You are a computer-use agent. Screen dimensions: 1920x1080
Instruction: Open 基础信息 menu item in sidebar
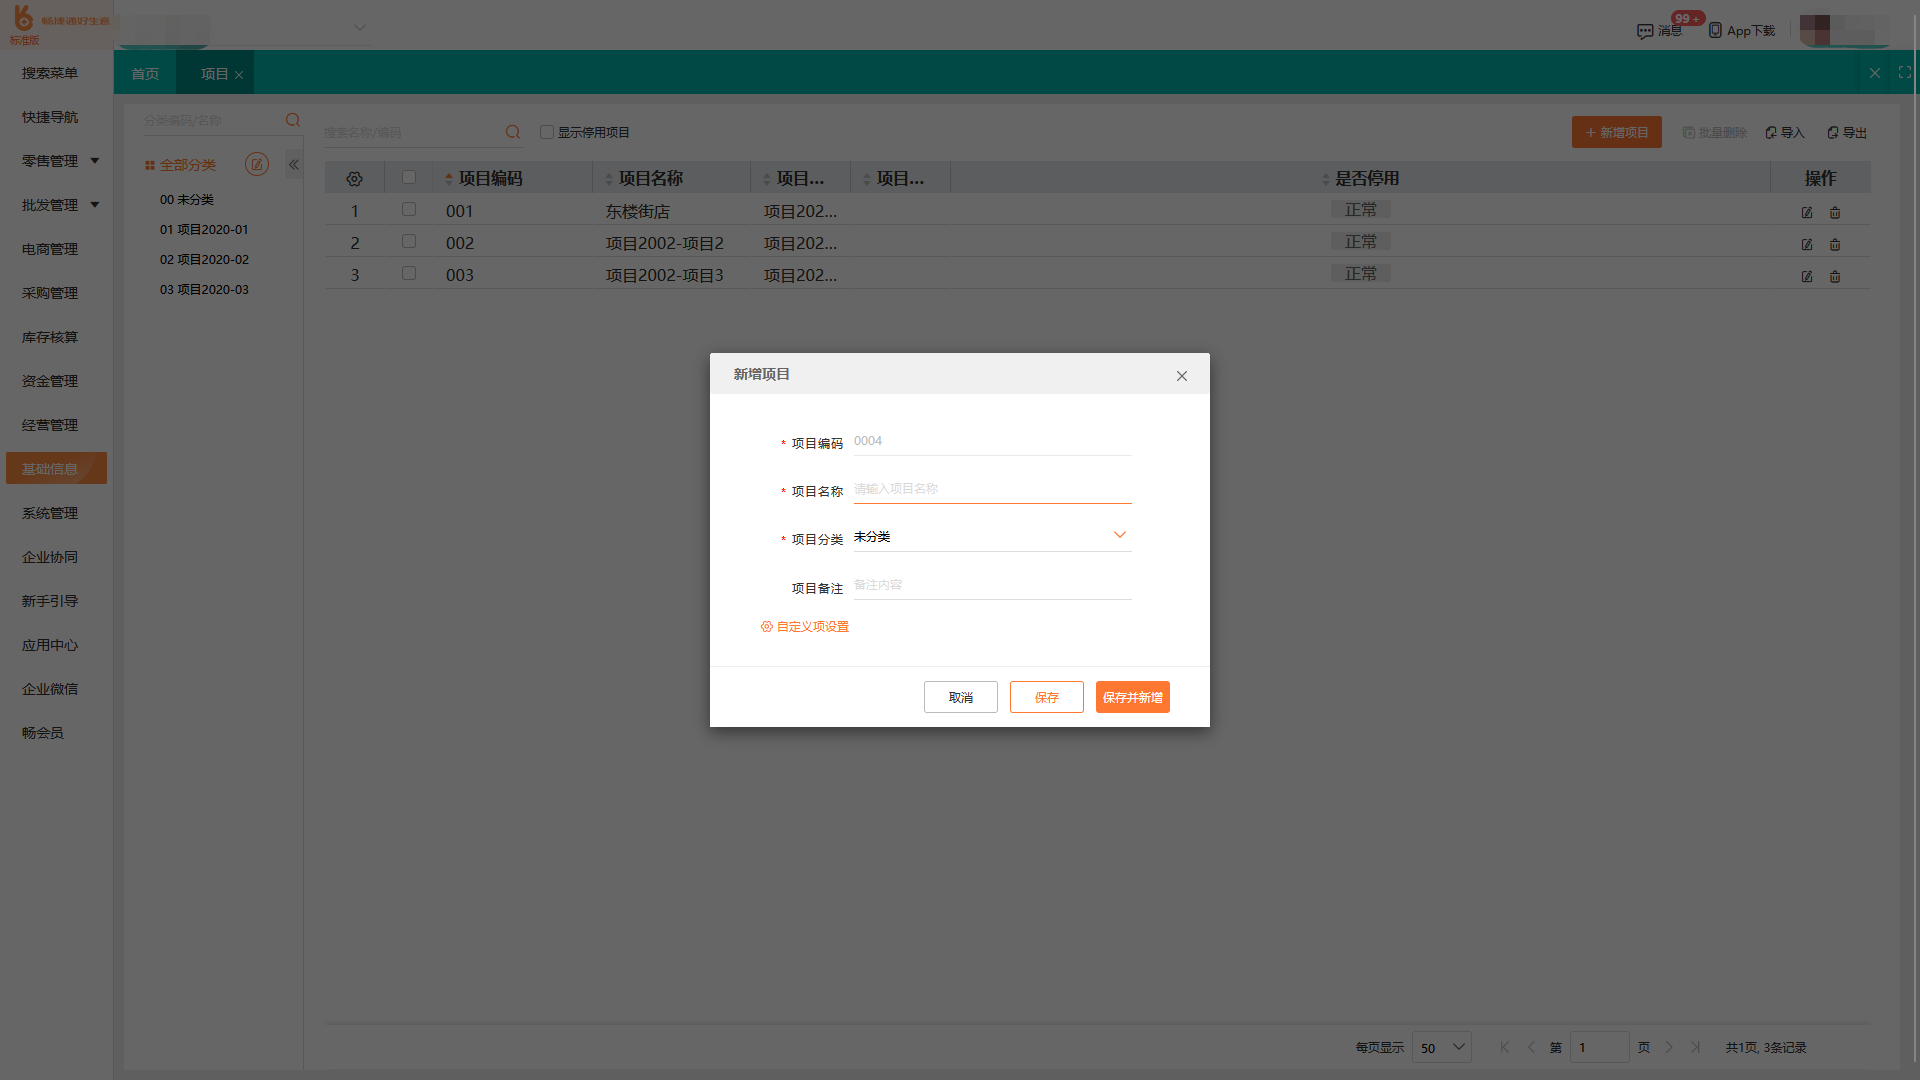[54, 468]
